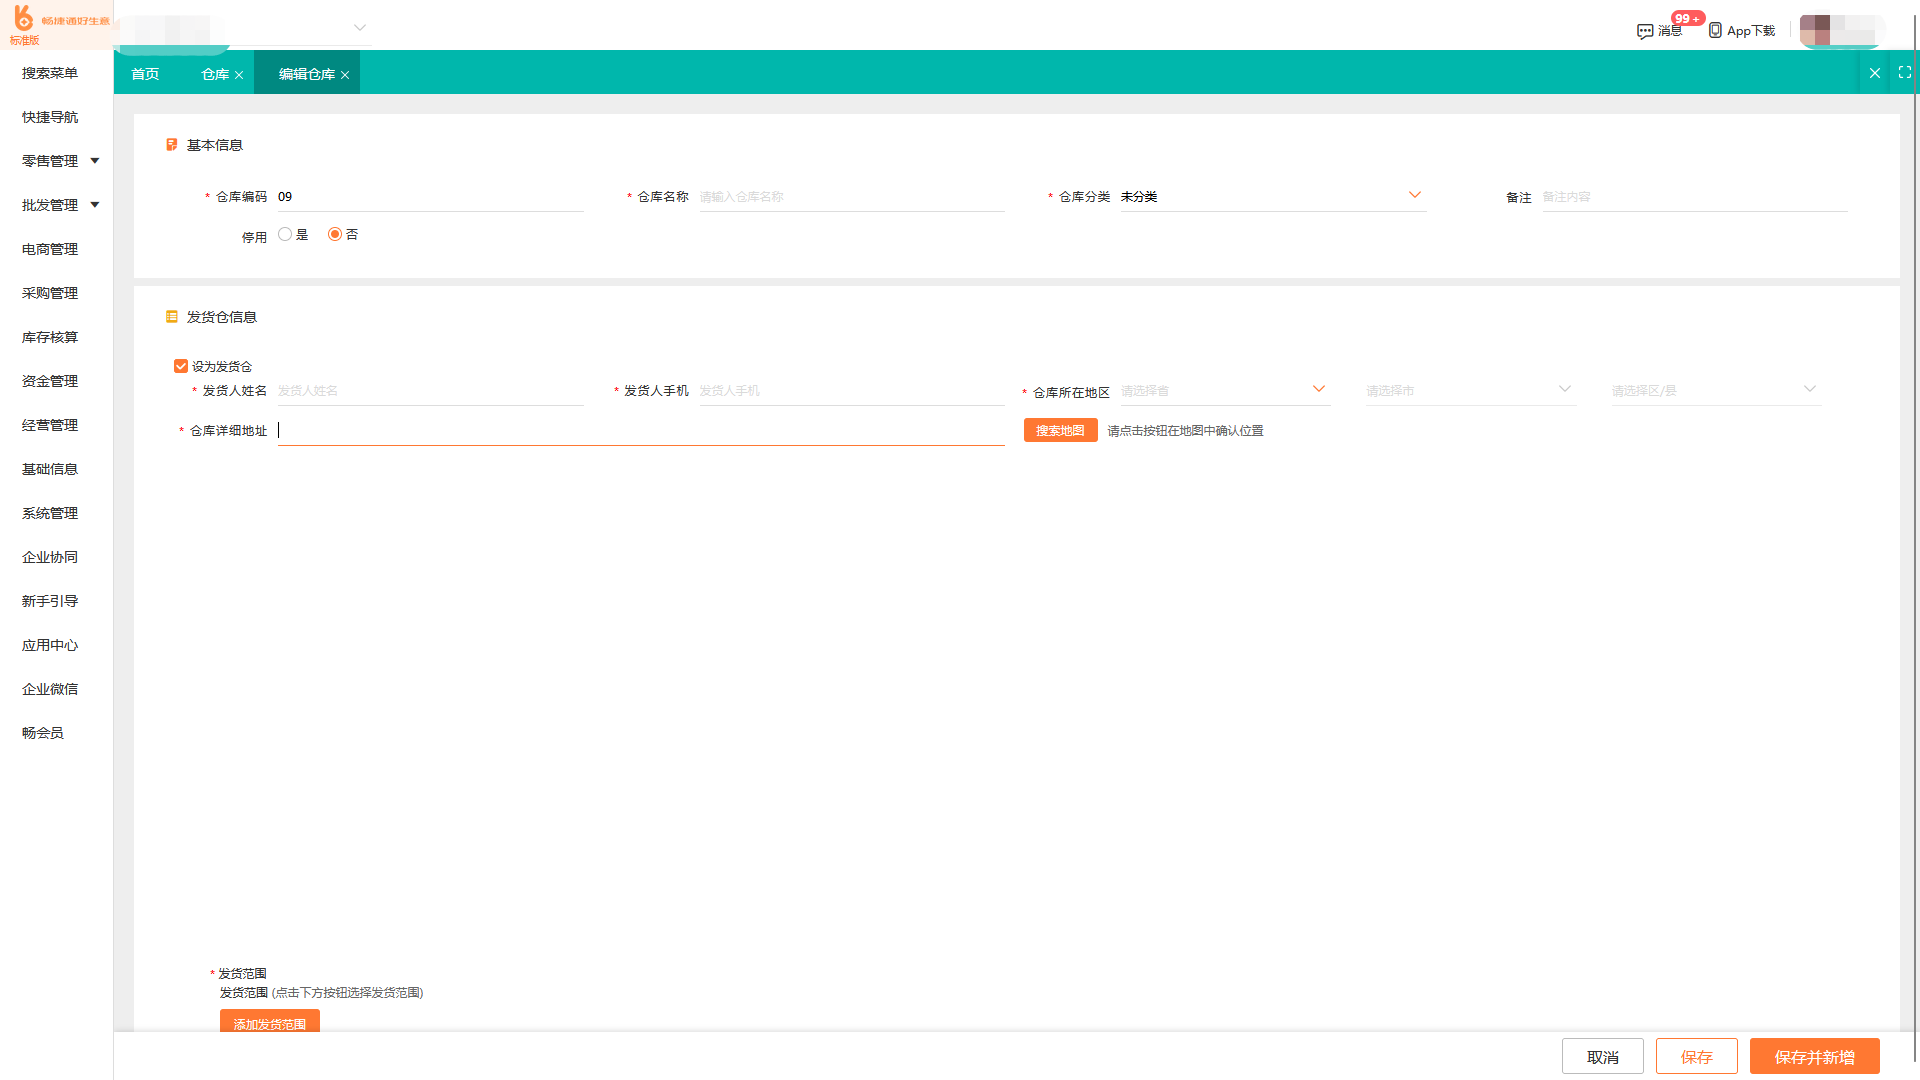Click 搜索地图 button

tap(1058, 430)
